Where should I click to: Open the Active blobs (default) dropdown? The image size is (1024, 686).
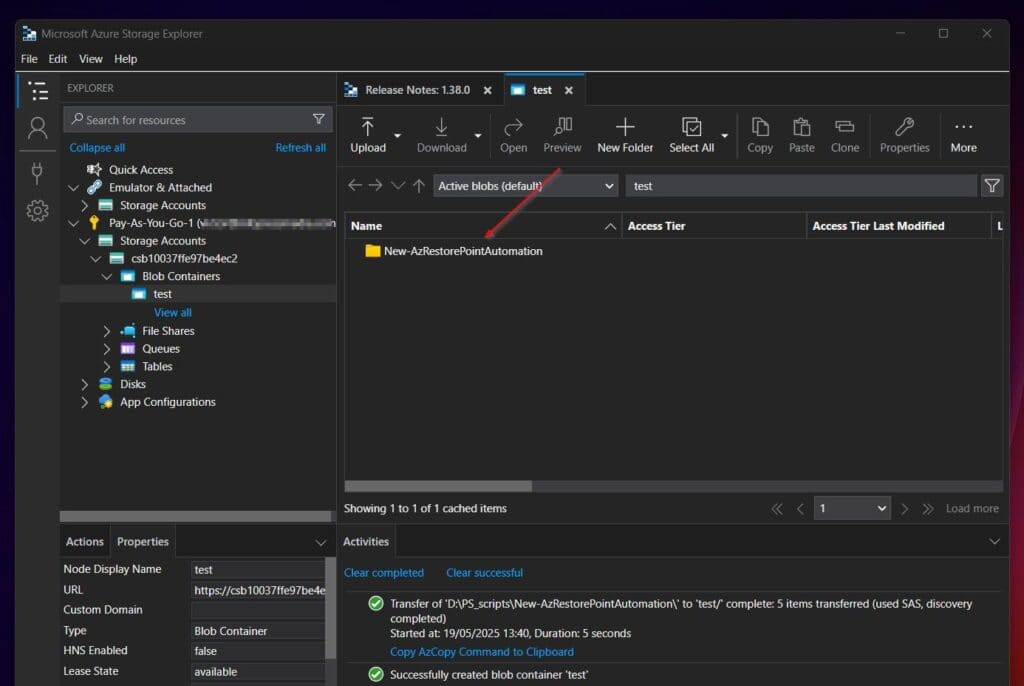pyautogui.click(x=526, y=186)
